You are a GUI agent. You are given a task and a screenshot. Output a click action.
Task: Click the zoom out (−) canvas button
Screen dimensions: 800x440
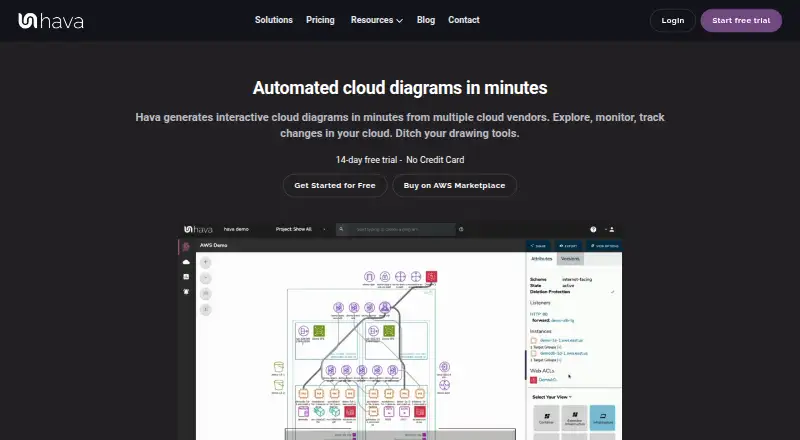206,278
